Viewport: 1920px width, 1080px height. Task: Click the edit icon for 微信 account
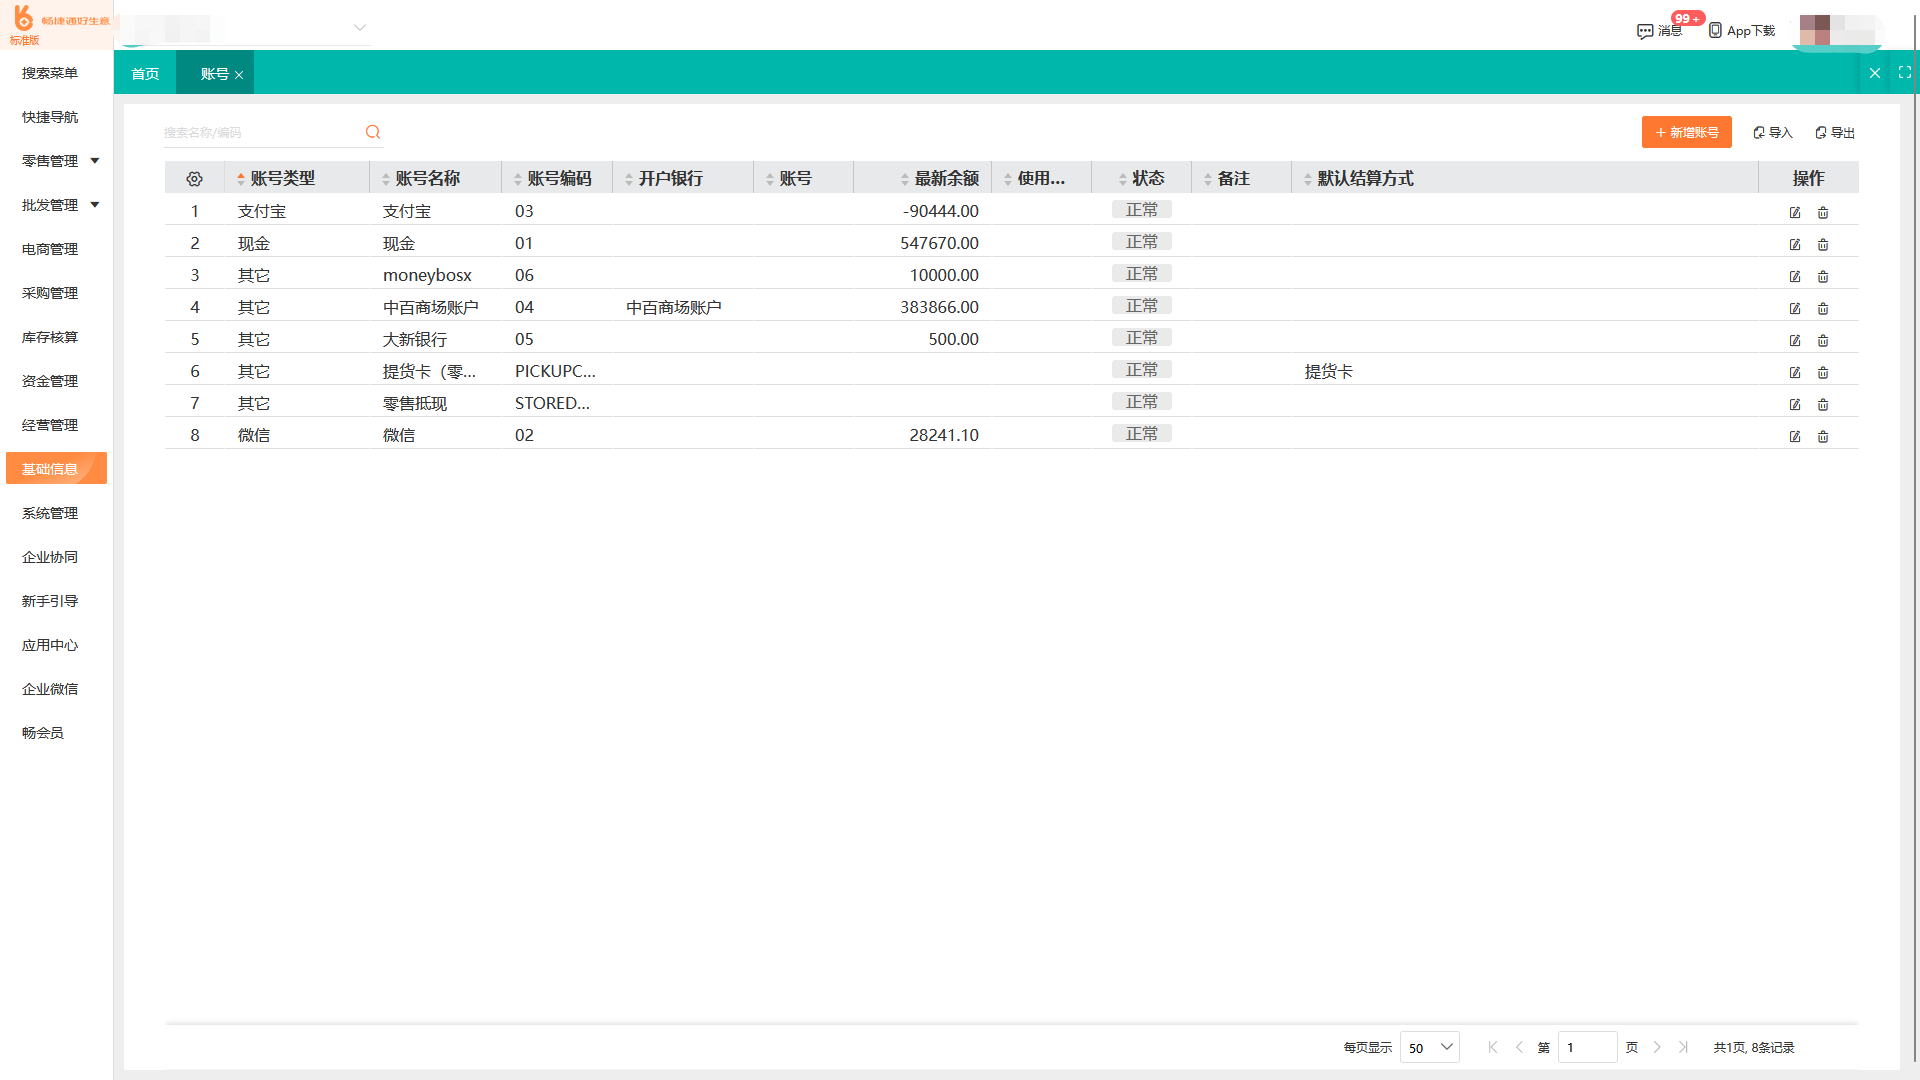pyautogui.click(x=1796, y=435)
